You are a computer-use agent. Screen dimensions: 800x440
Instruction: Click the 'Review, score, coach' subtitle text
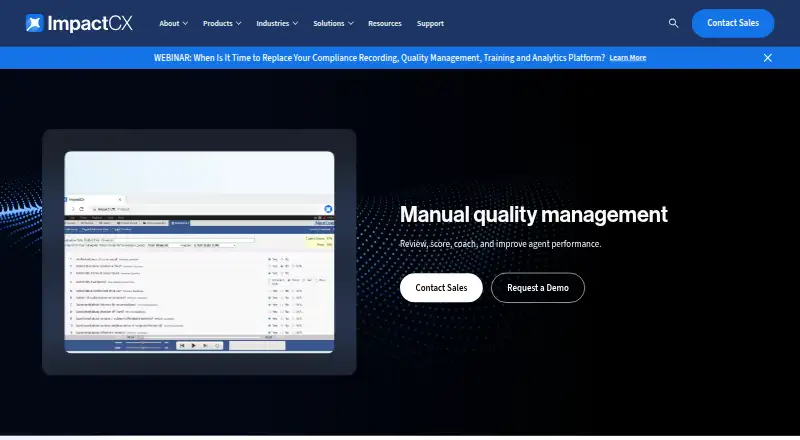tap(501, 244)
